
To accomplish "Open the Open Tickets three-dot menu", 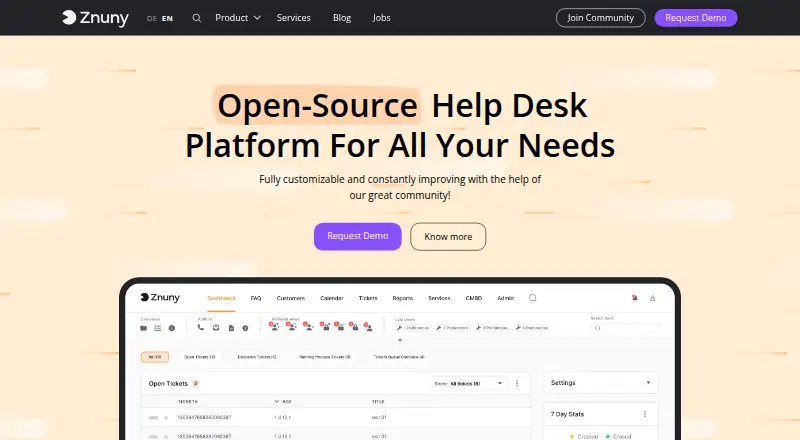I will pos(517,383).
